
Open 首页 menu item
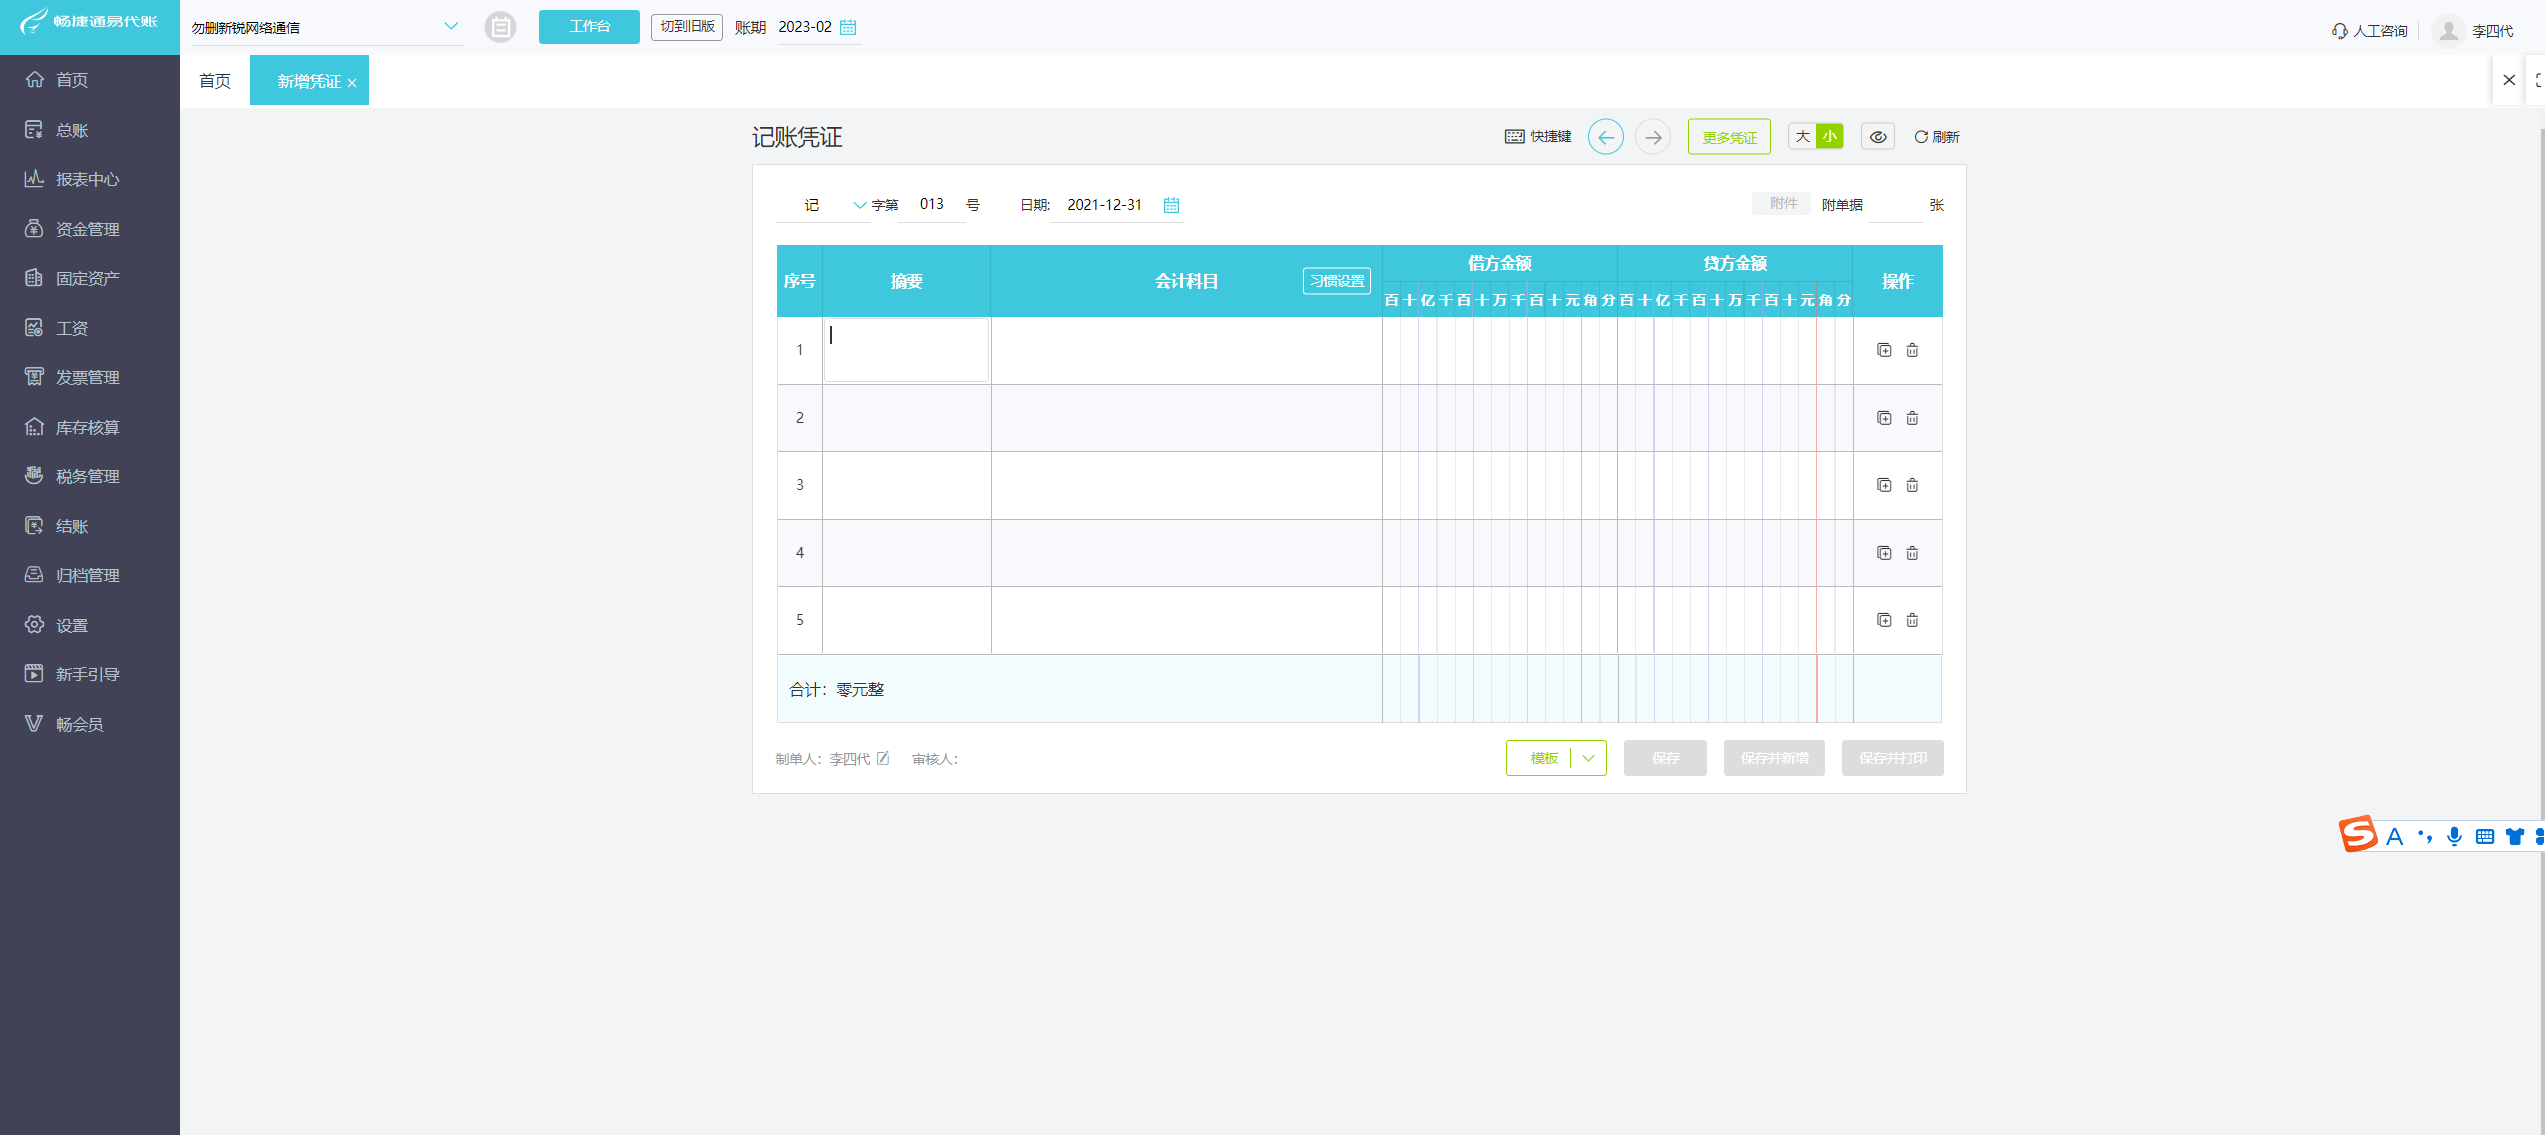pos(89,78)
